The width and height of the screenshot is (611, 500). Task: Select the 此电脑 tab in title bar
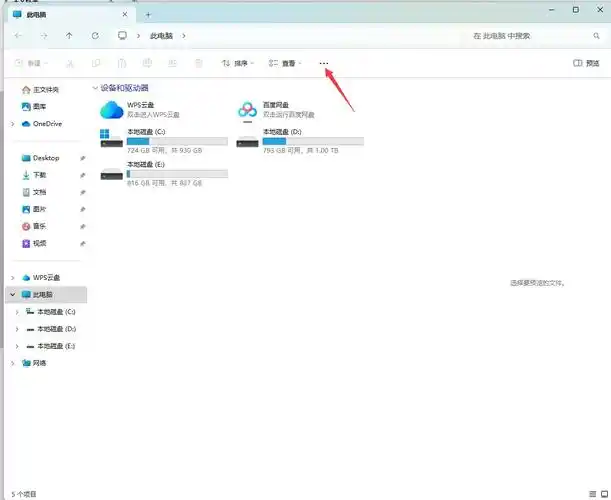pyautogui.click(x=60, y=14)
